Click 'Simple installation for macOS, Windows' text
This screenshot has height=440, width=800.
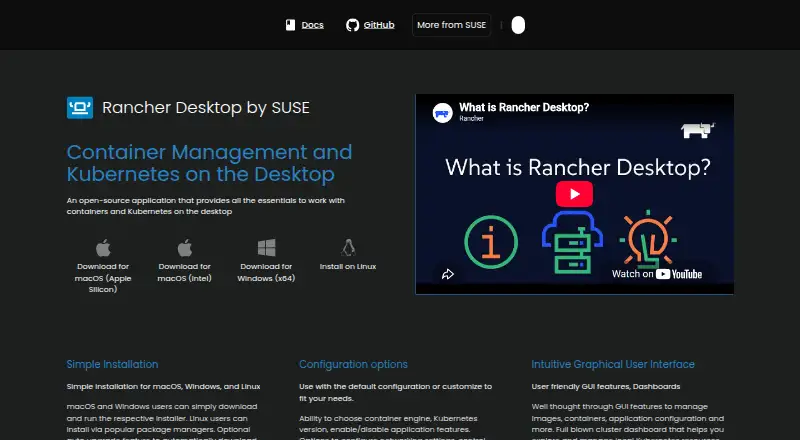click(163, 386)
